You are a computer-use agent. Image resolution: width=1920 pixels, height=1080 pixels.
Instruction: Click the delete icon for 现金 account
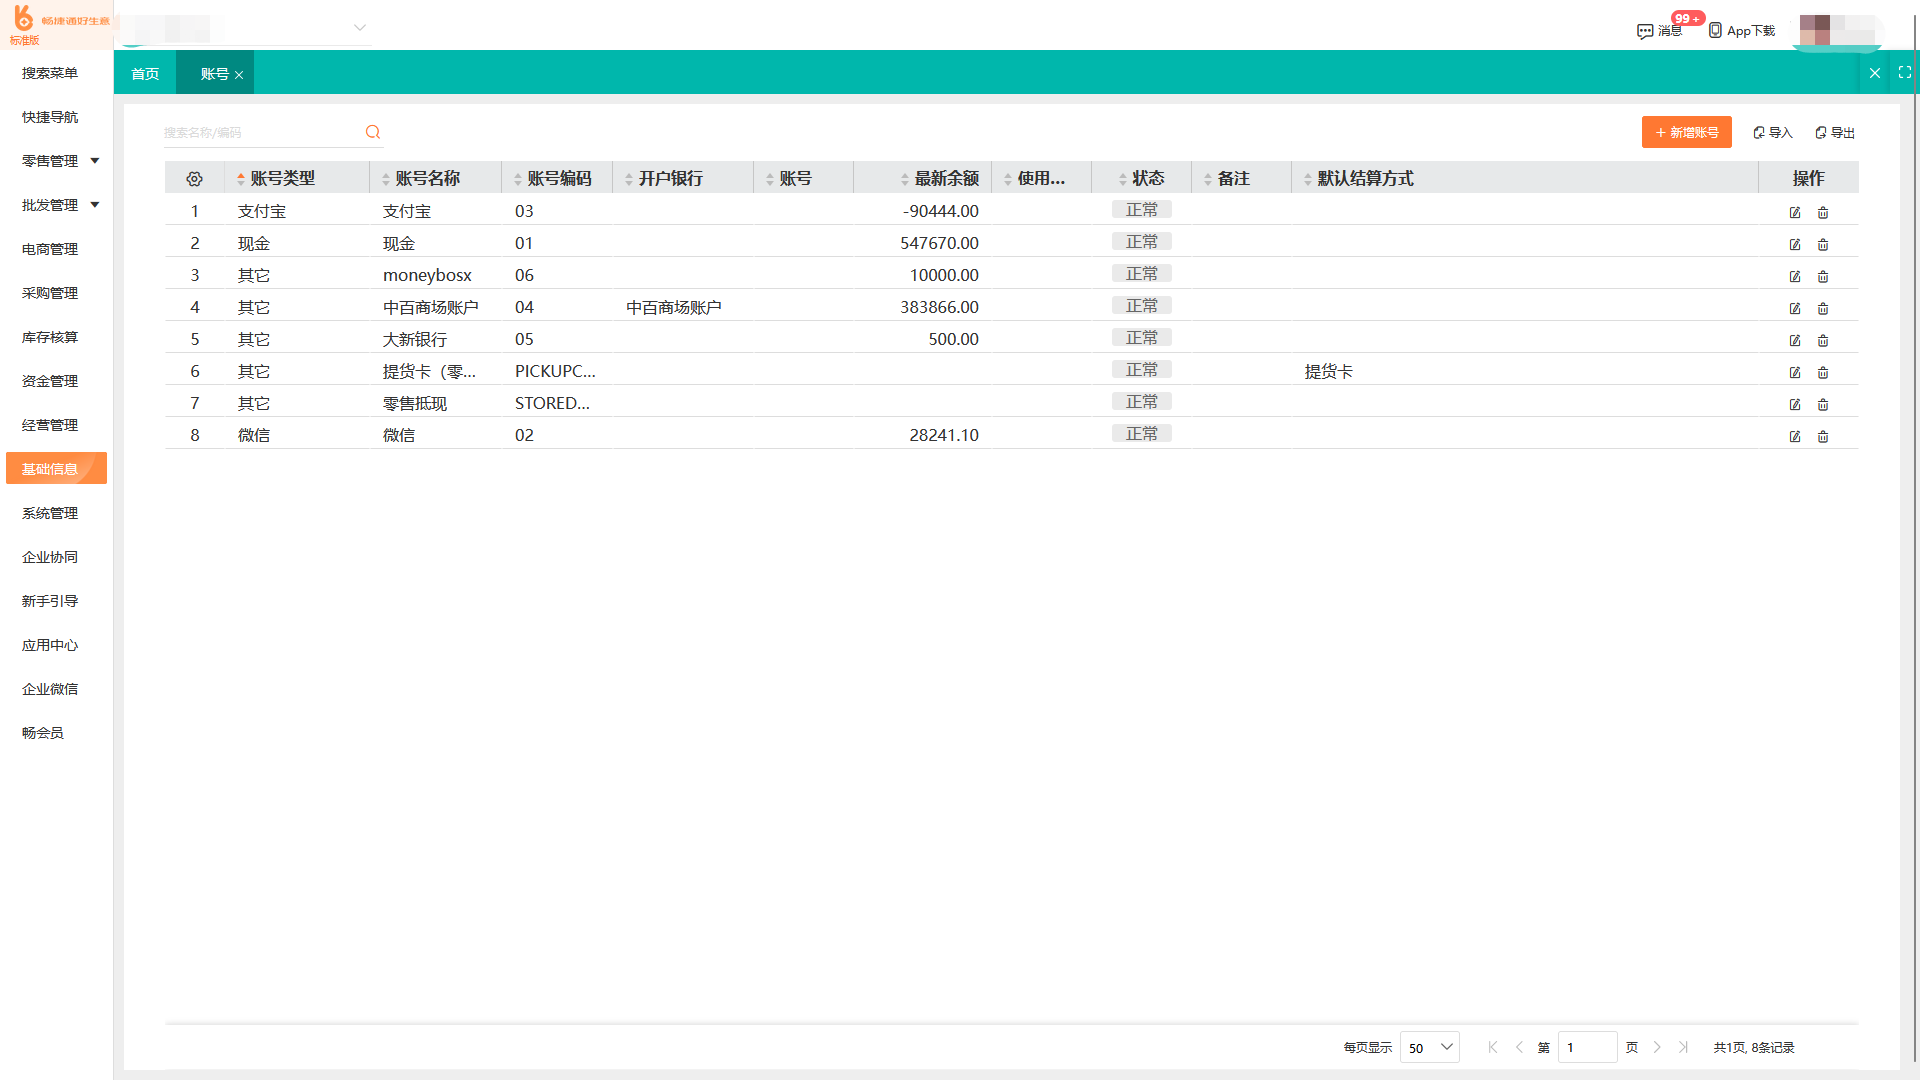pos(1824,243)
